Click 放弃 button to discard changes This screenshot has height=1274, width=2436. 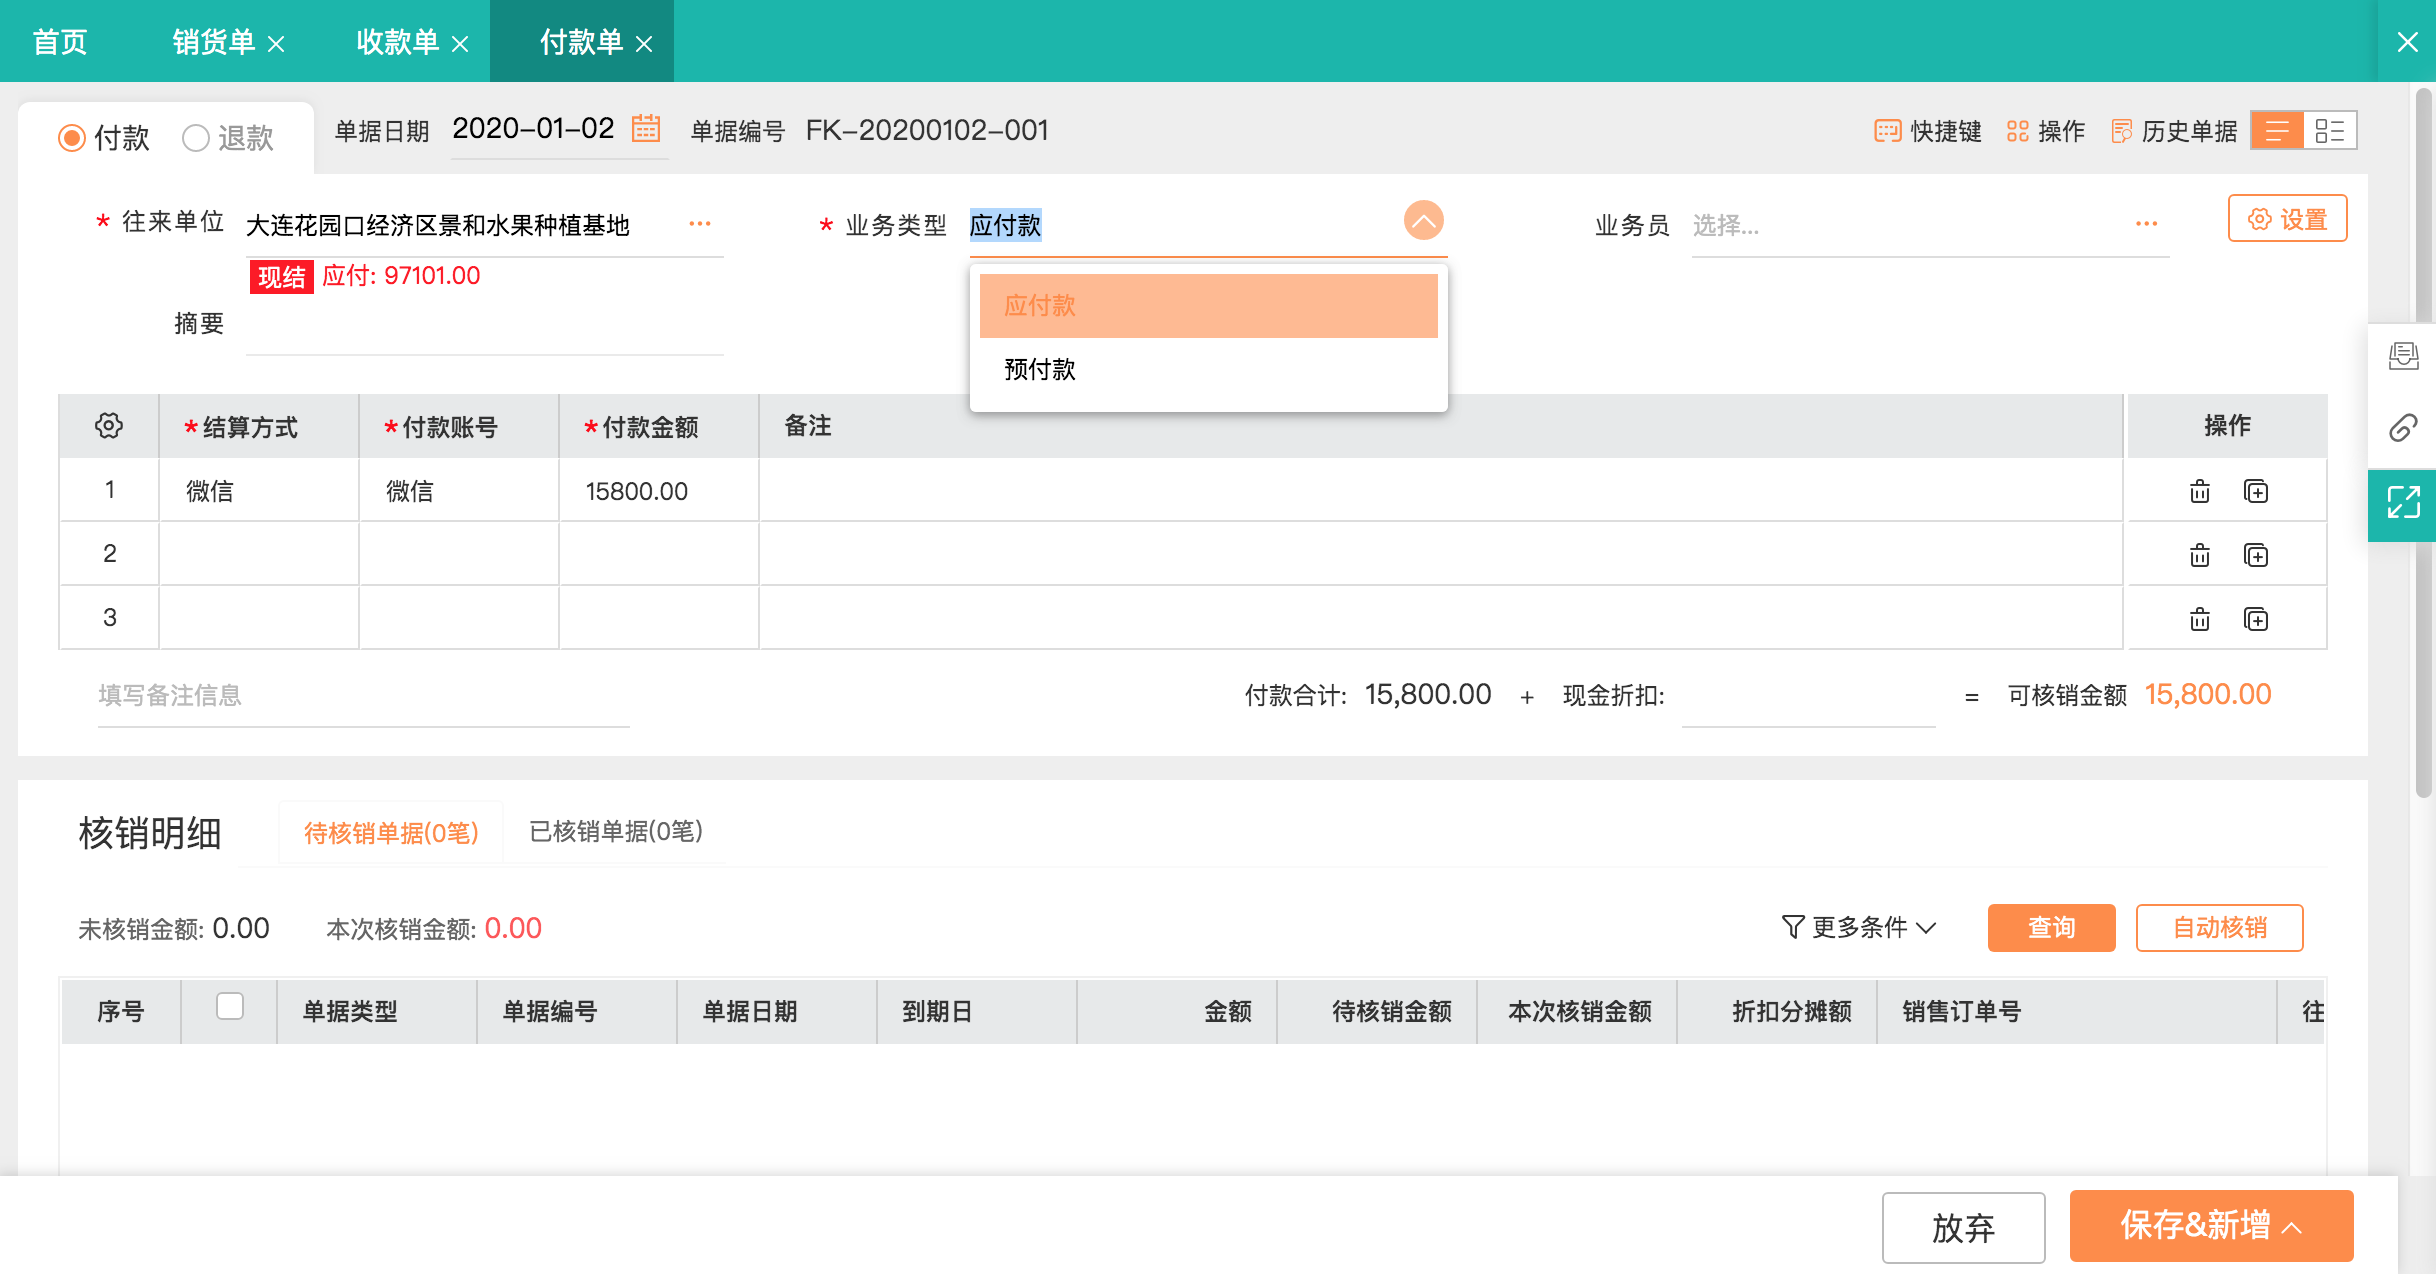[1959, 1224]
